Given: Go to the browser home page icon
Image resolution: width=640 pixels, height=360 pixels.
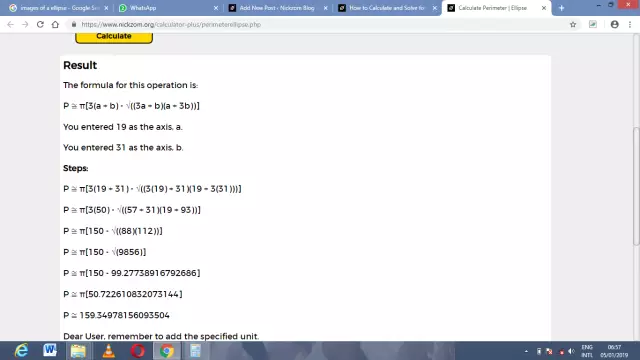Looking at the screenshot, I should point(55,24).
